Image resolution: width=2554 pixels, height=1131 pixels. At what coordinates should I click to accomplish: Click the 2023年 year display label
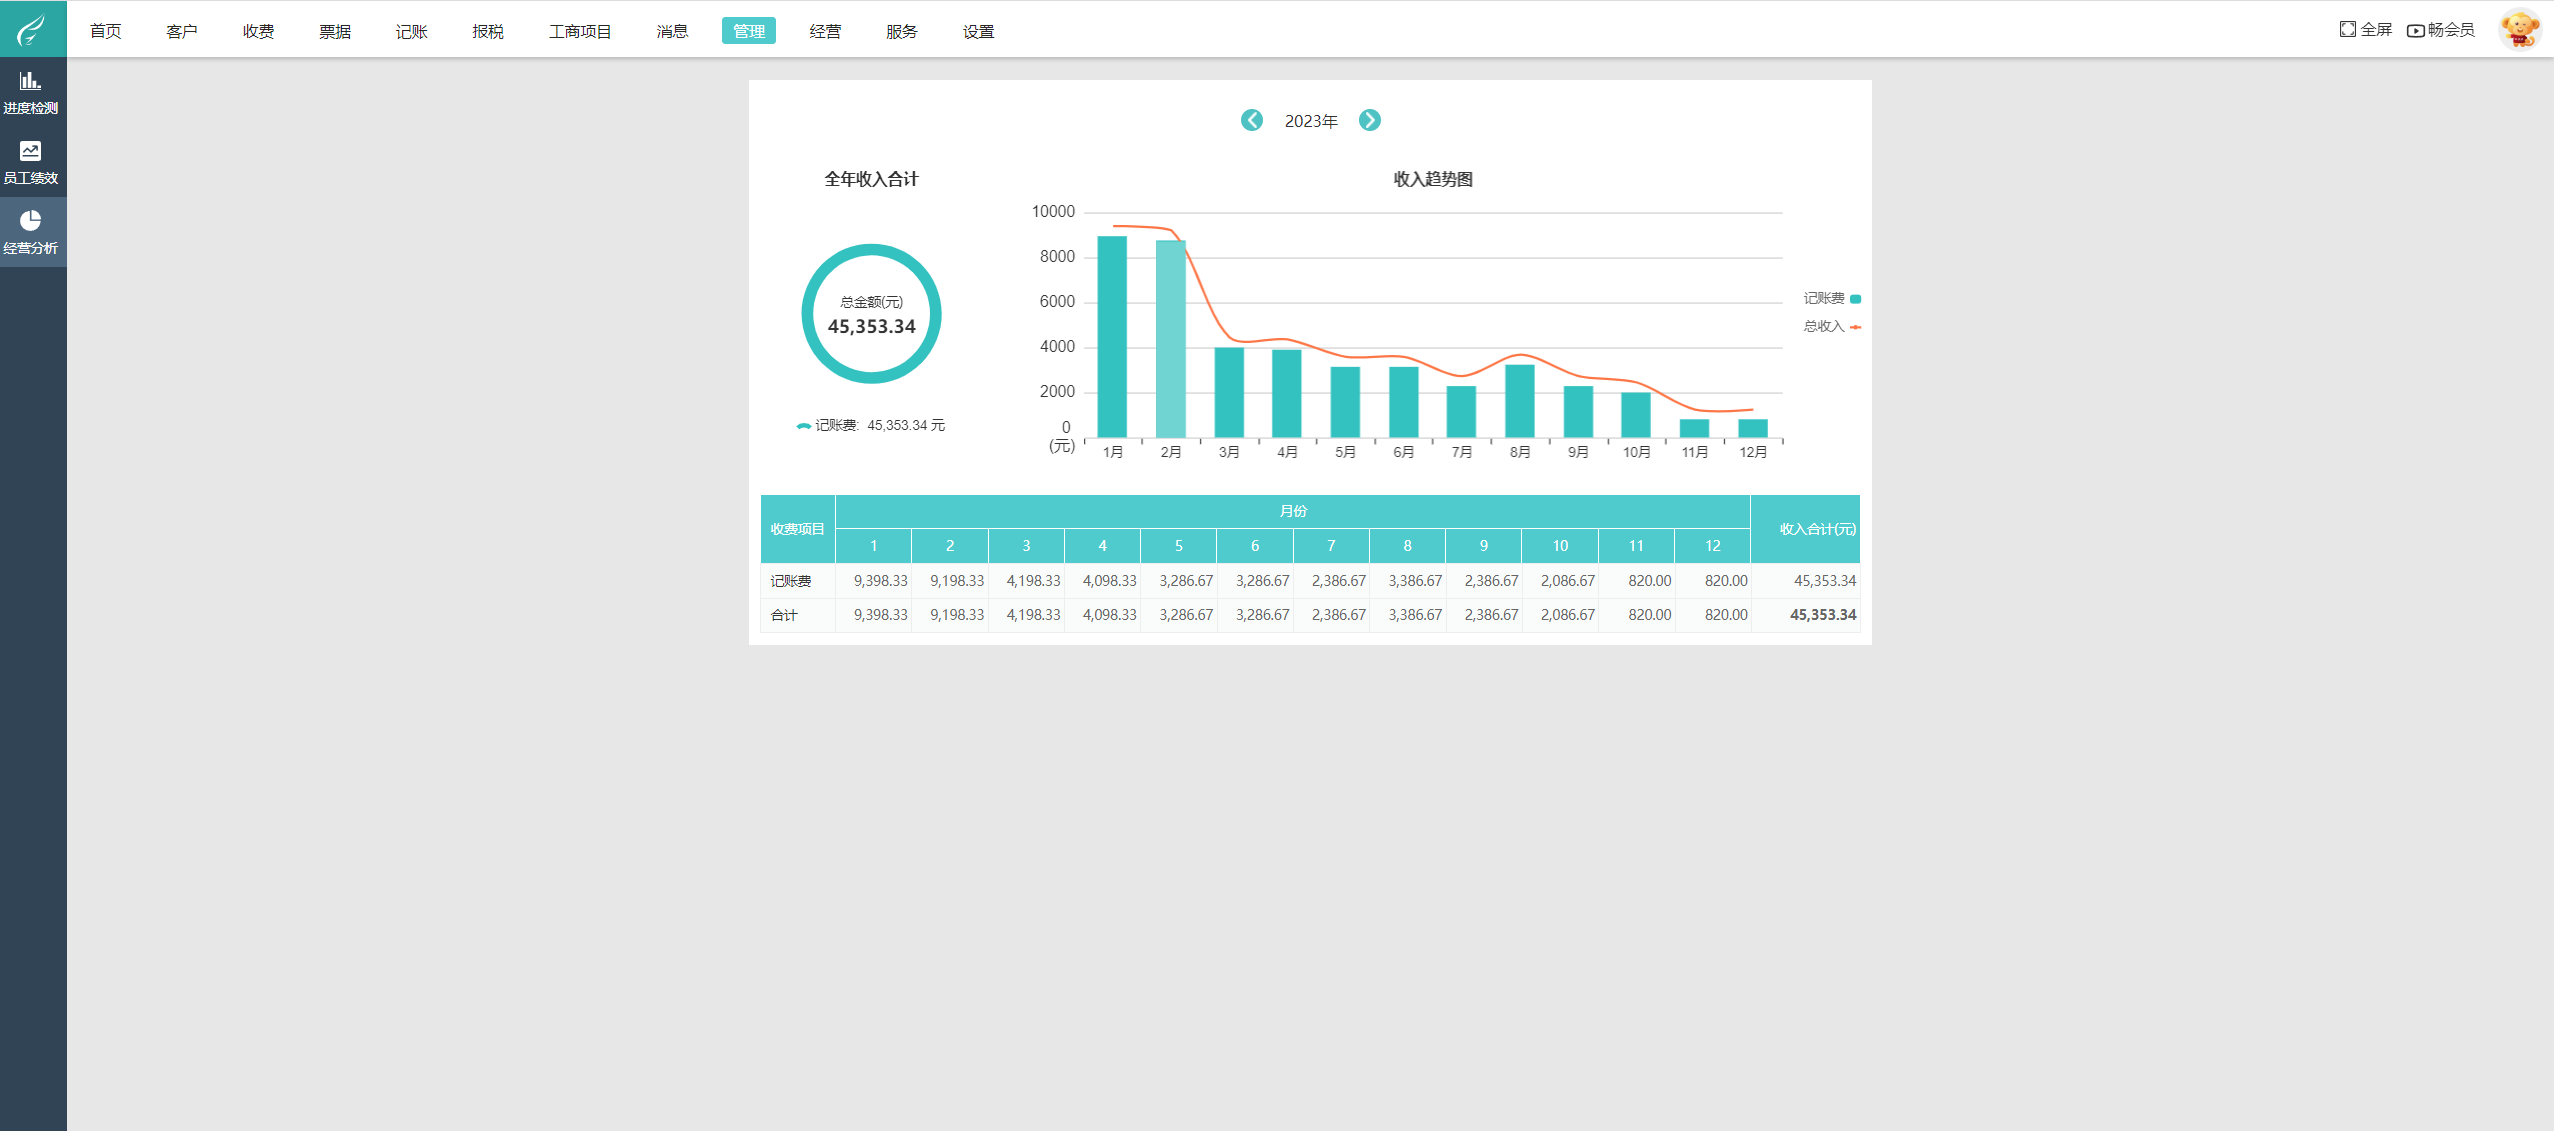[1311, 121]
